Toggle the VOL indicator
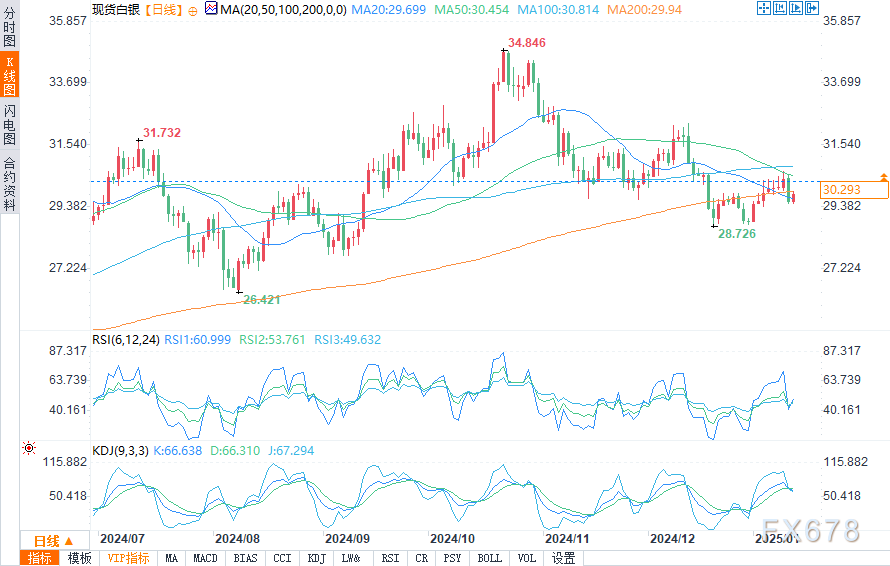The image size is (890, 566). pyautogui.click(x=528, y=558)
